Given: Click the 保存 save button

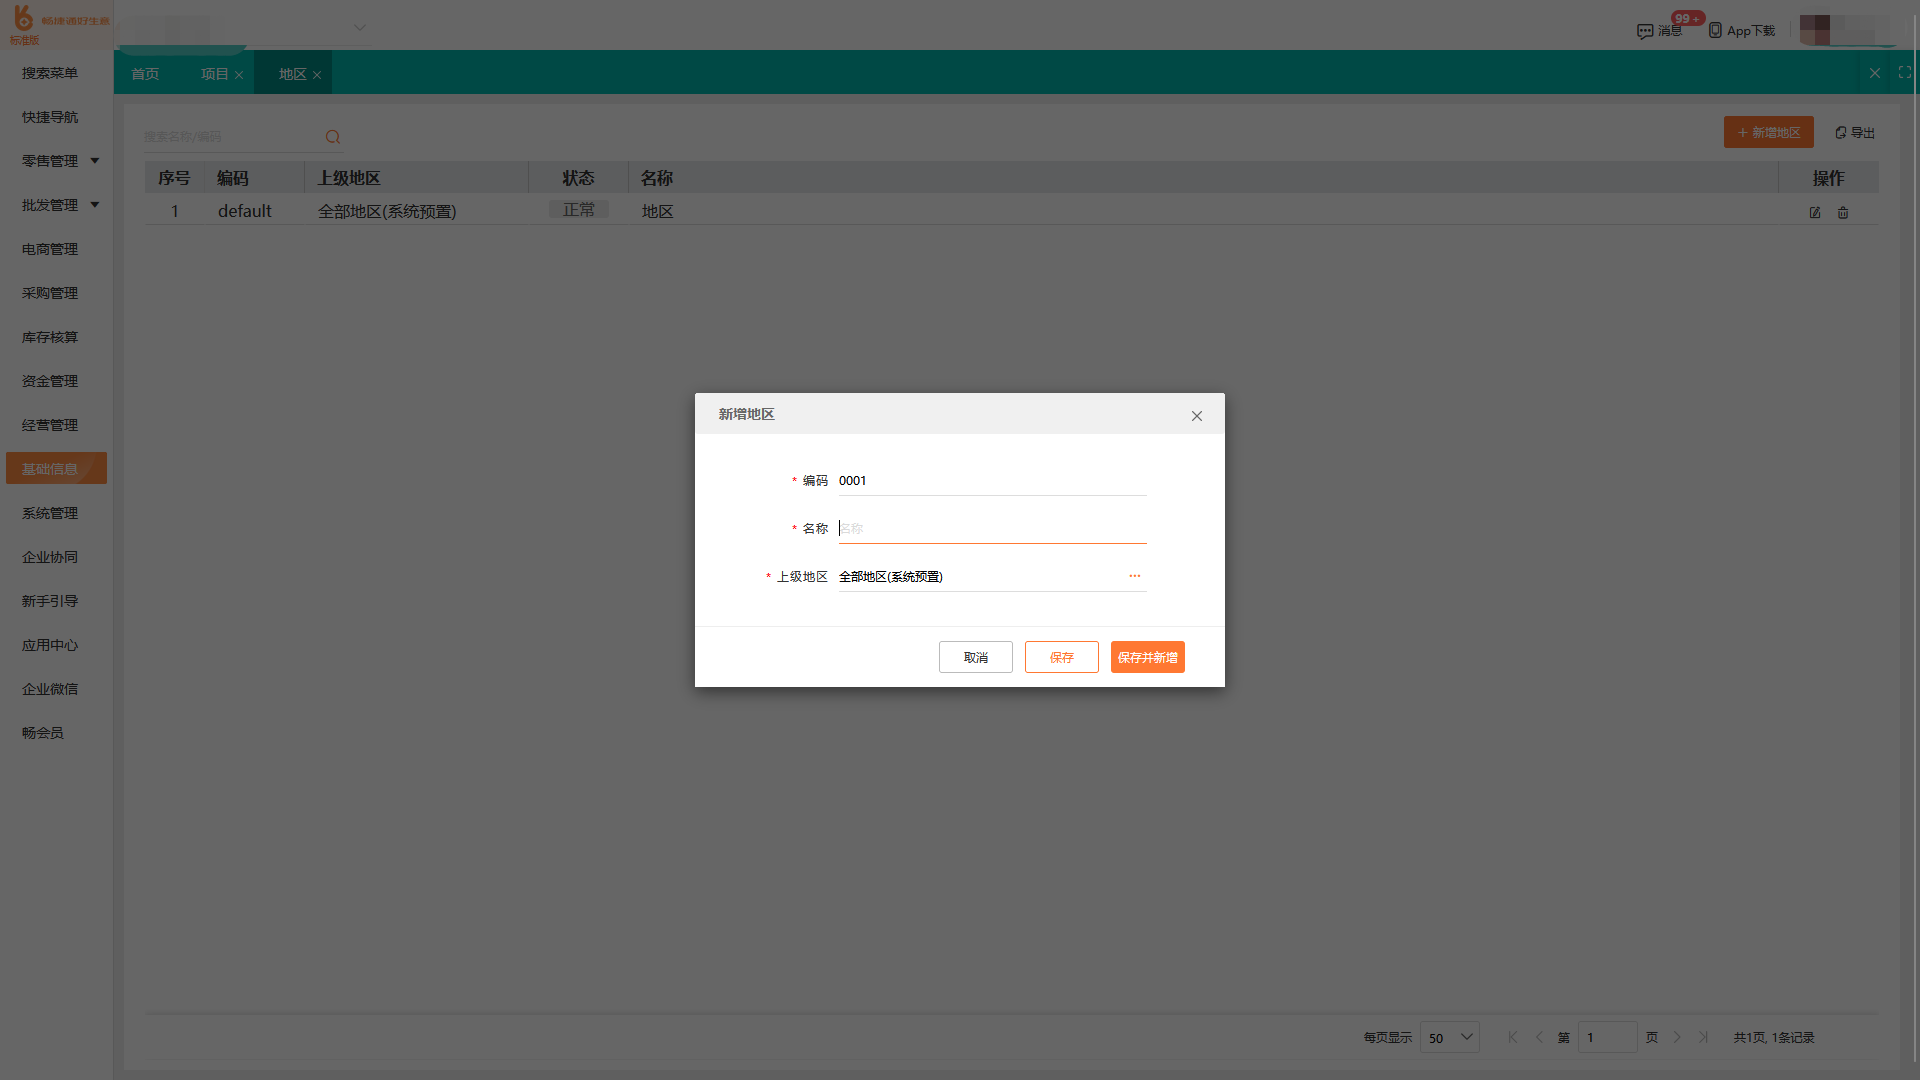Looking at the screenshot, I should [1062, 657].
